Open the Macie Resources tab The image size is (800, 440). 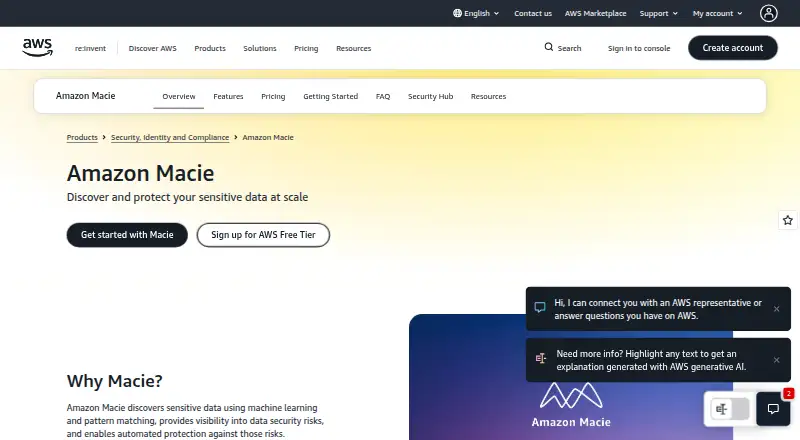click(488, 96)
